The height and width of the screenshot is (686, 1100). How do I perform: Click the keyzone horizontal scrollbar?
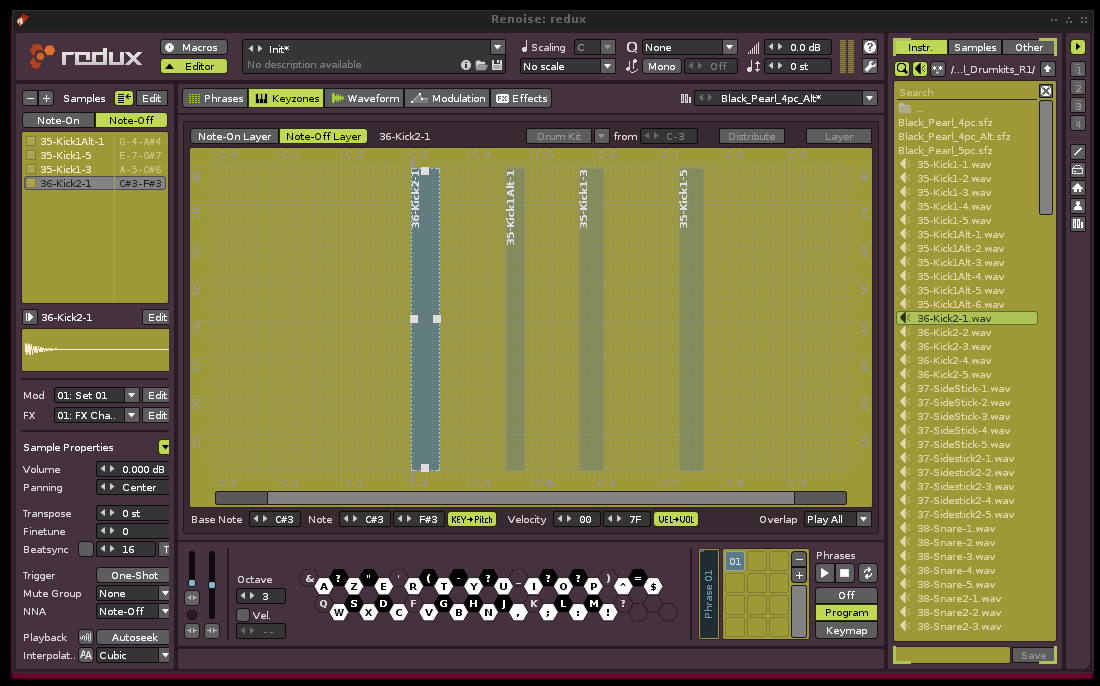click(x=530, y=498)
